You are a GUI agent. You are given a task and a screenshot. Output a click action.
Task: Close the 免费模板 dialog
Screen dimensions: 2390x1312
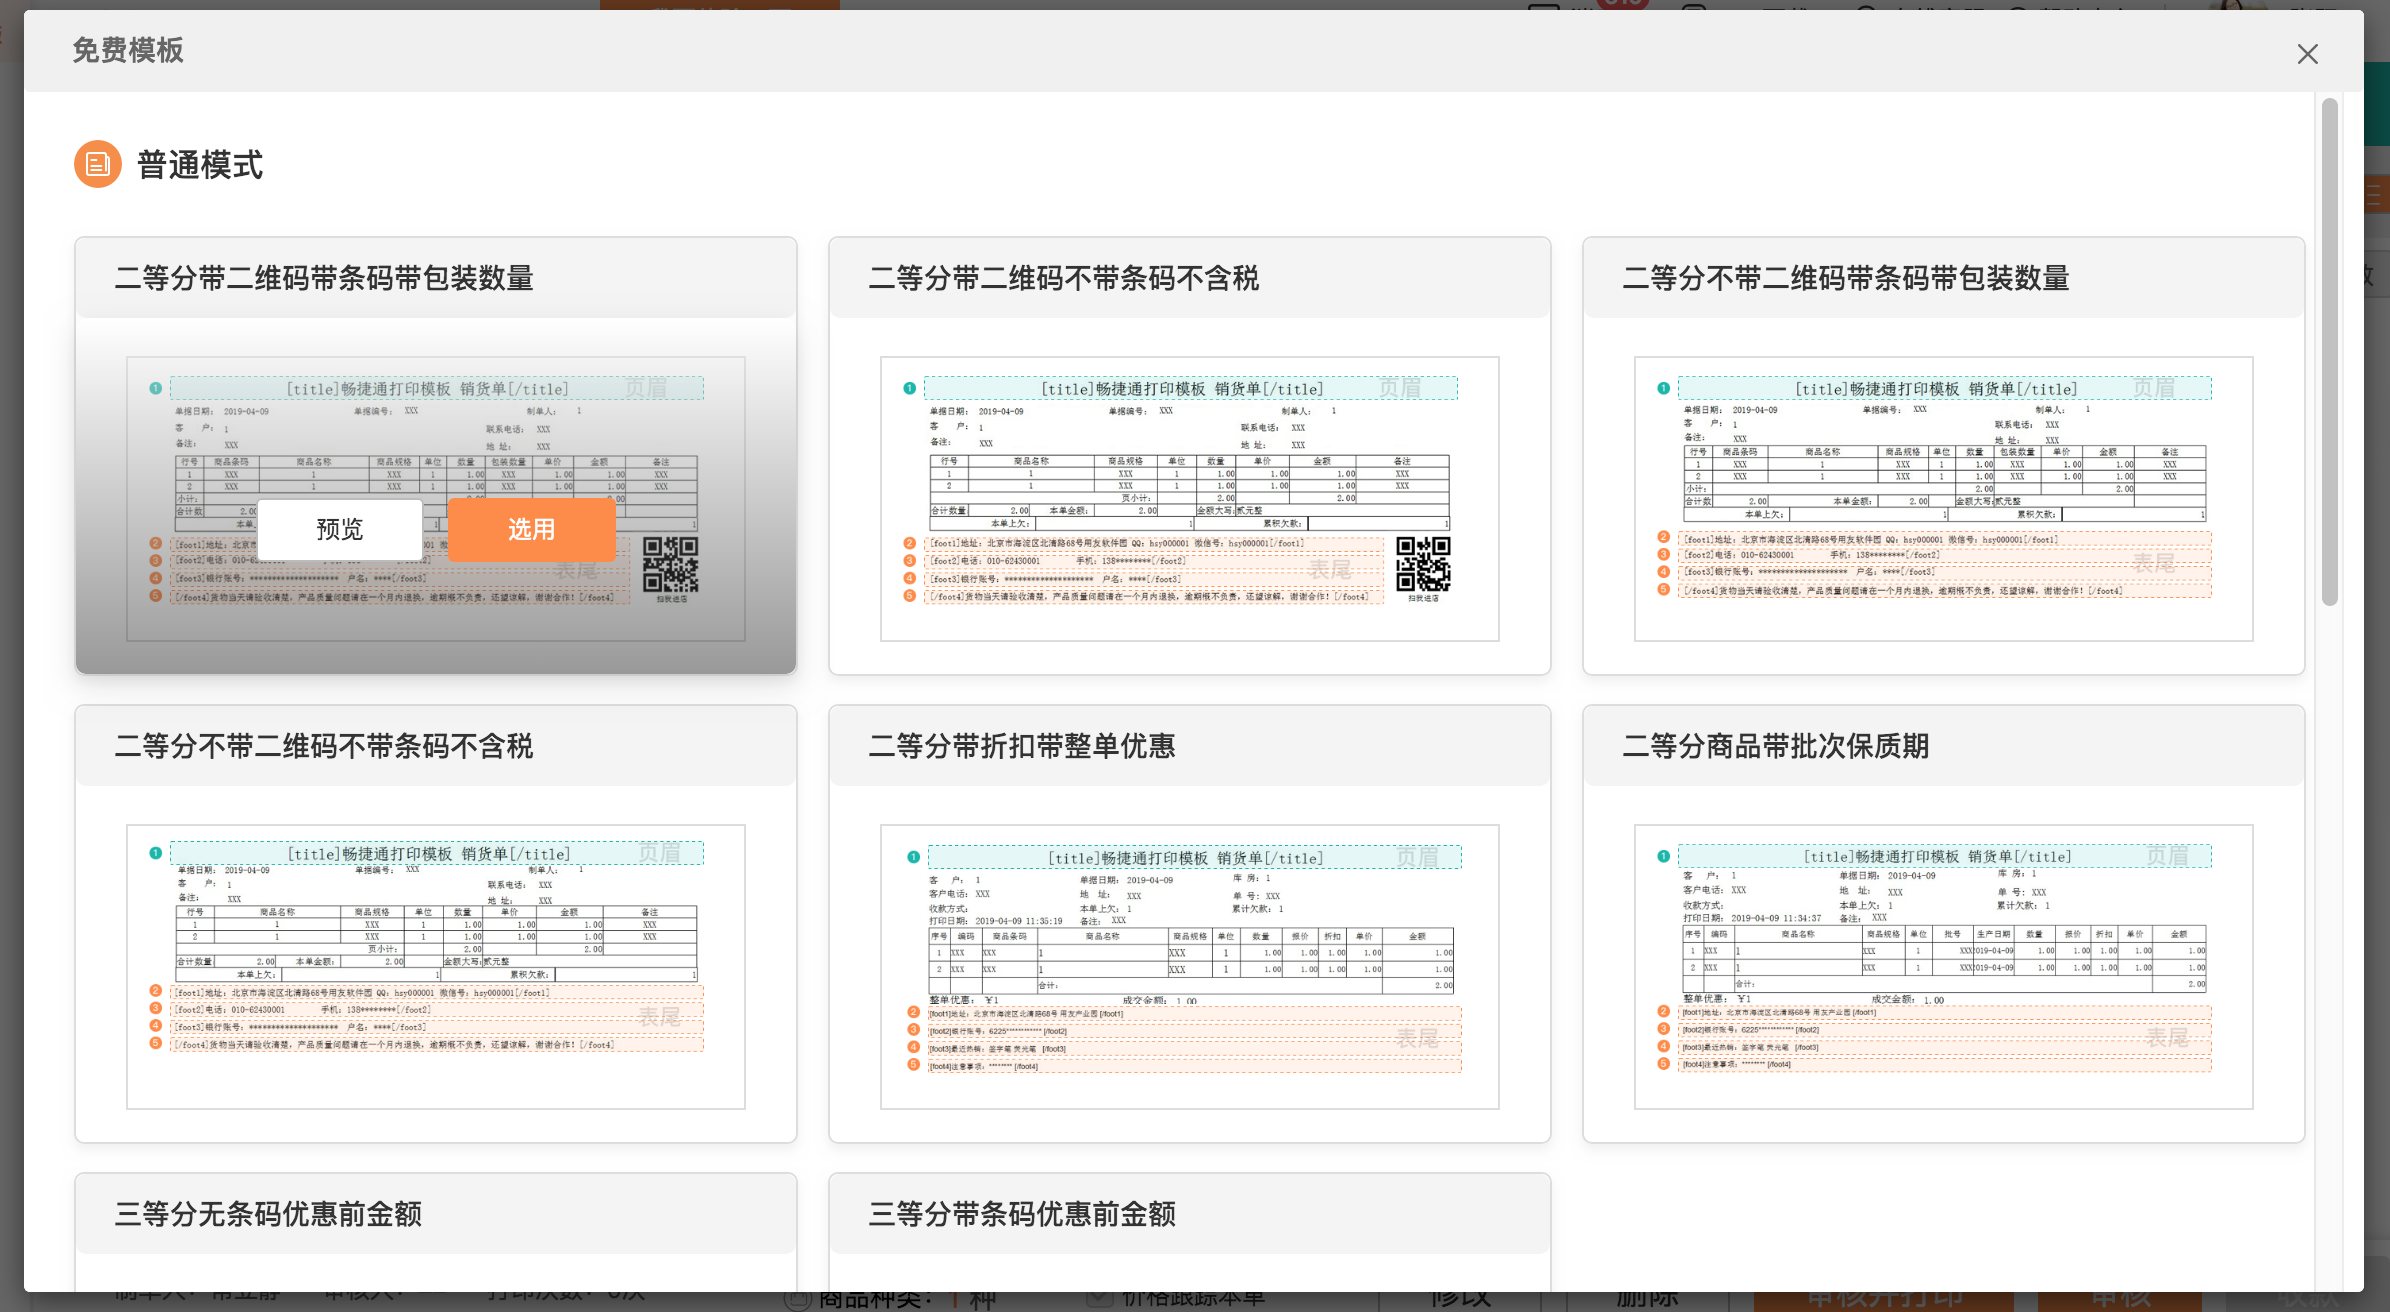pyautogui.click(x=2308, y=53)
